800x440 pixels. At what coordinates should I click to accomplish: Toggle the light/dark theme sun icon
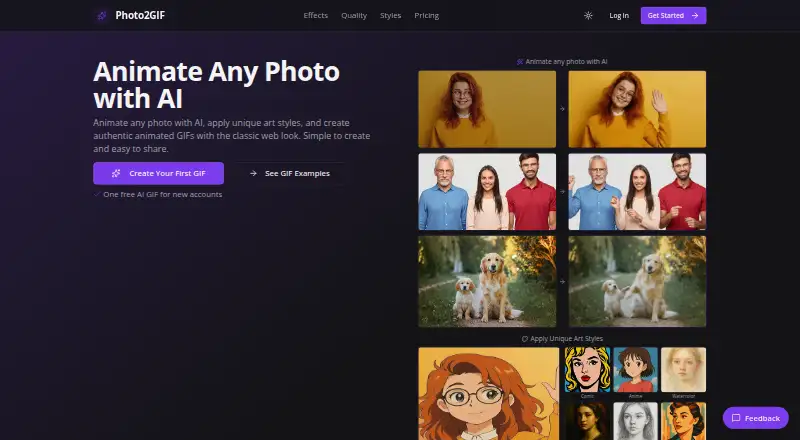(588, 16)
